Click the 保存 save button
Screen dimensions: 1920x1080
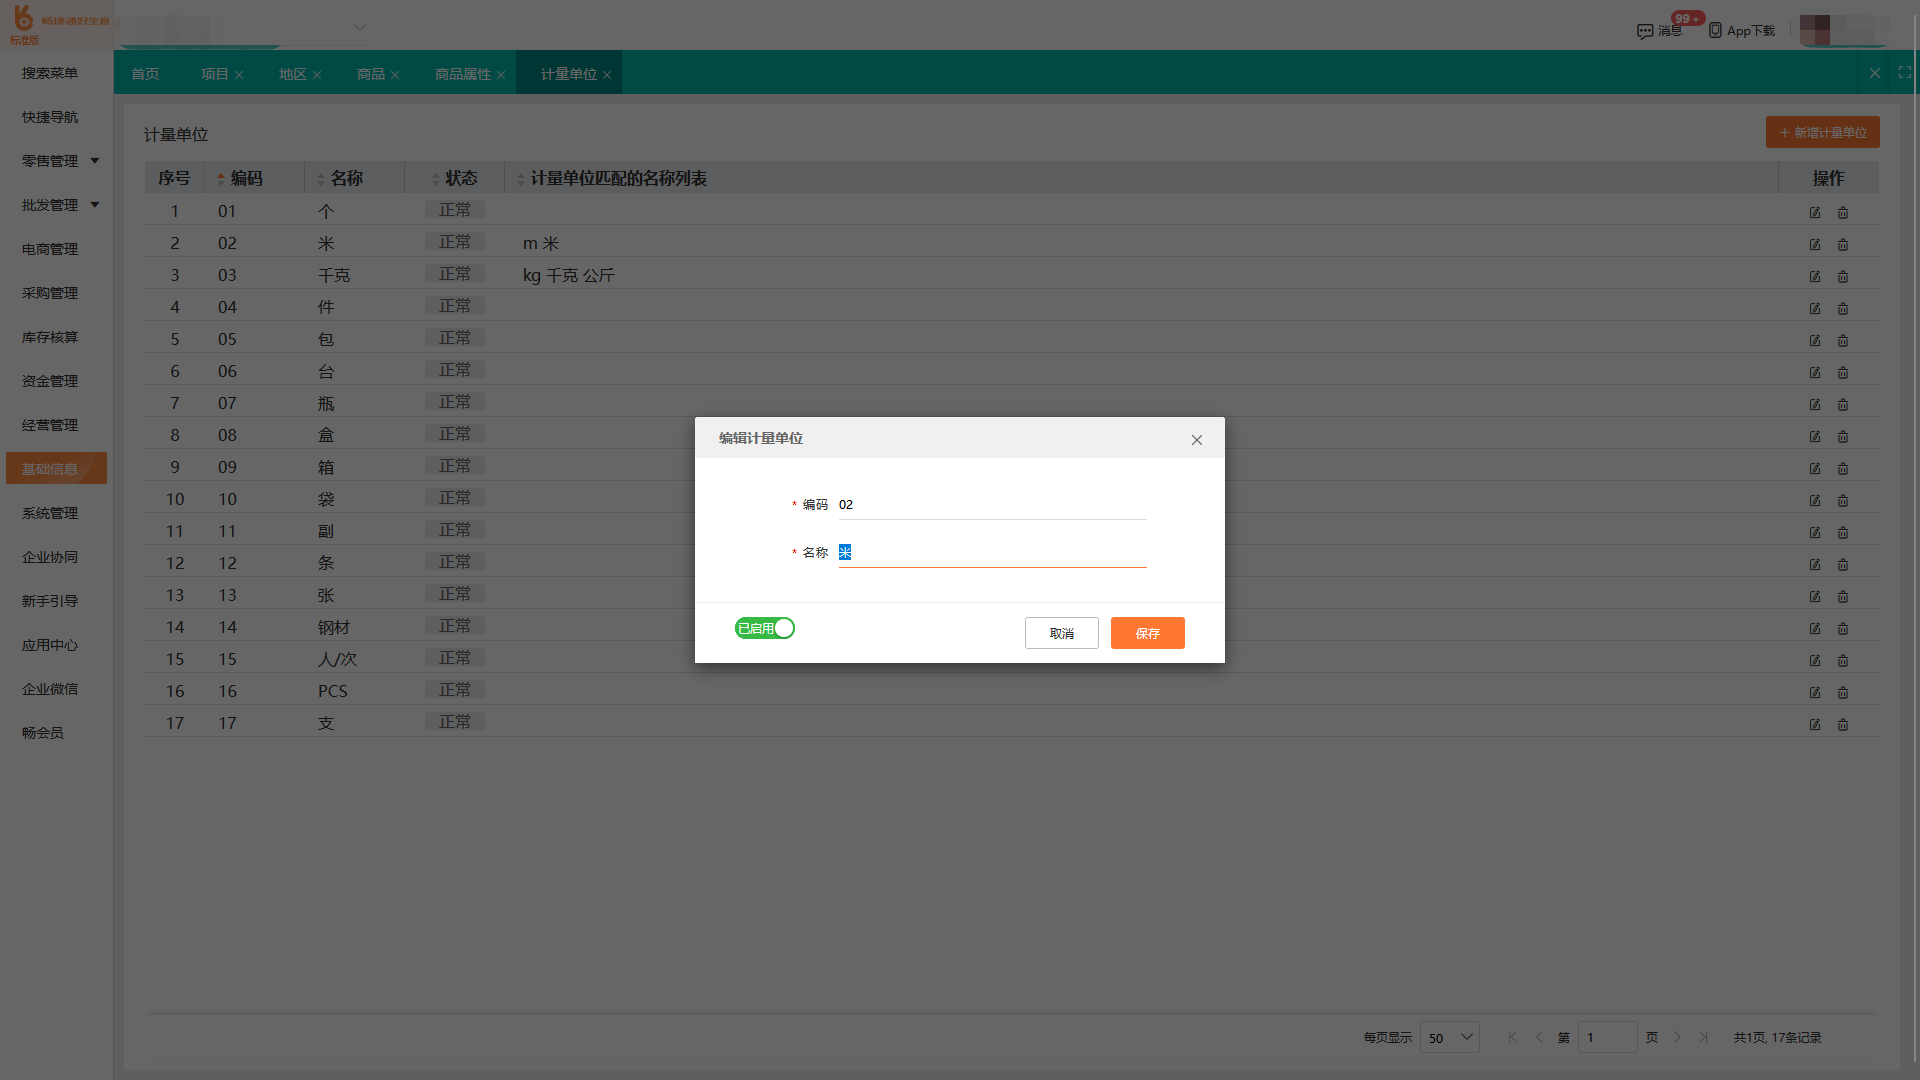click(x=1147, y=633)
